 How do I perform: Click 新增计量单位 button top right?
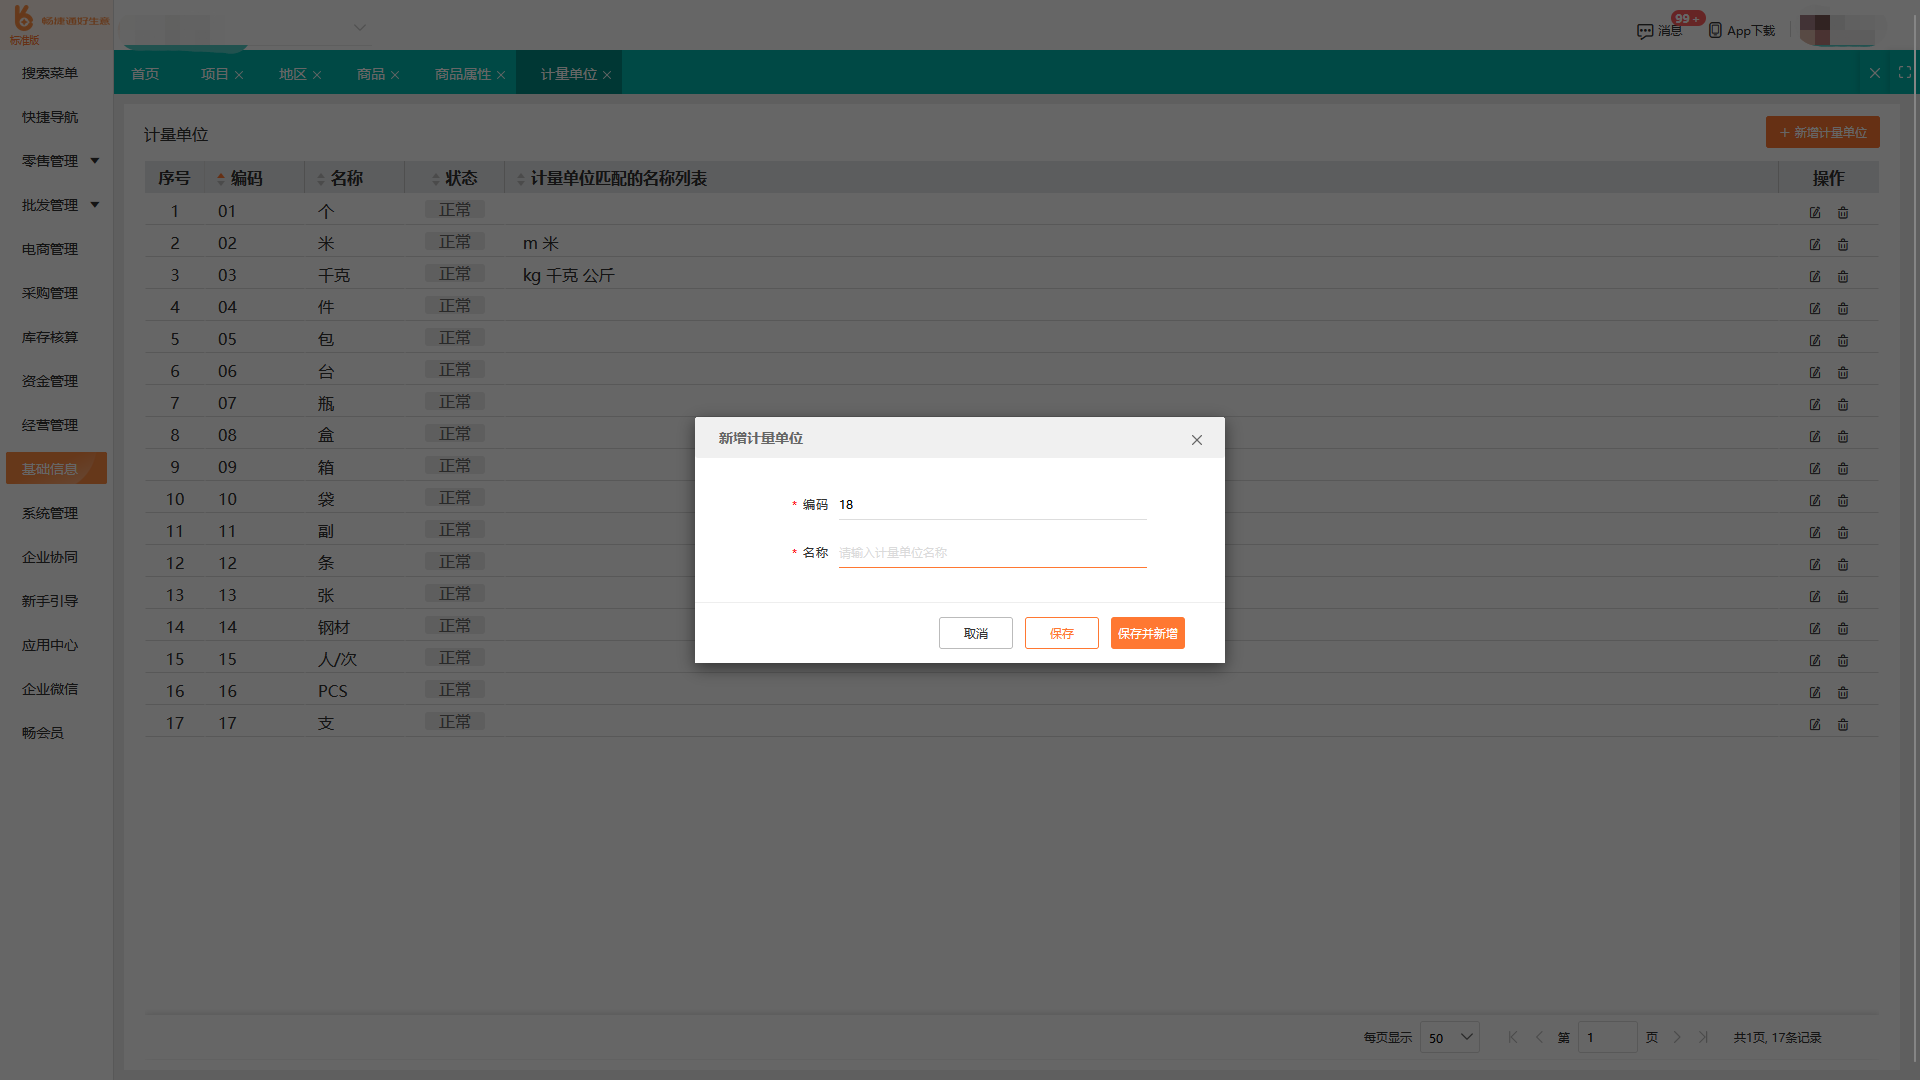click(x=1822, y=132)
